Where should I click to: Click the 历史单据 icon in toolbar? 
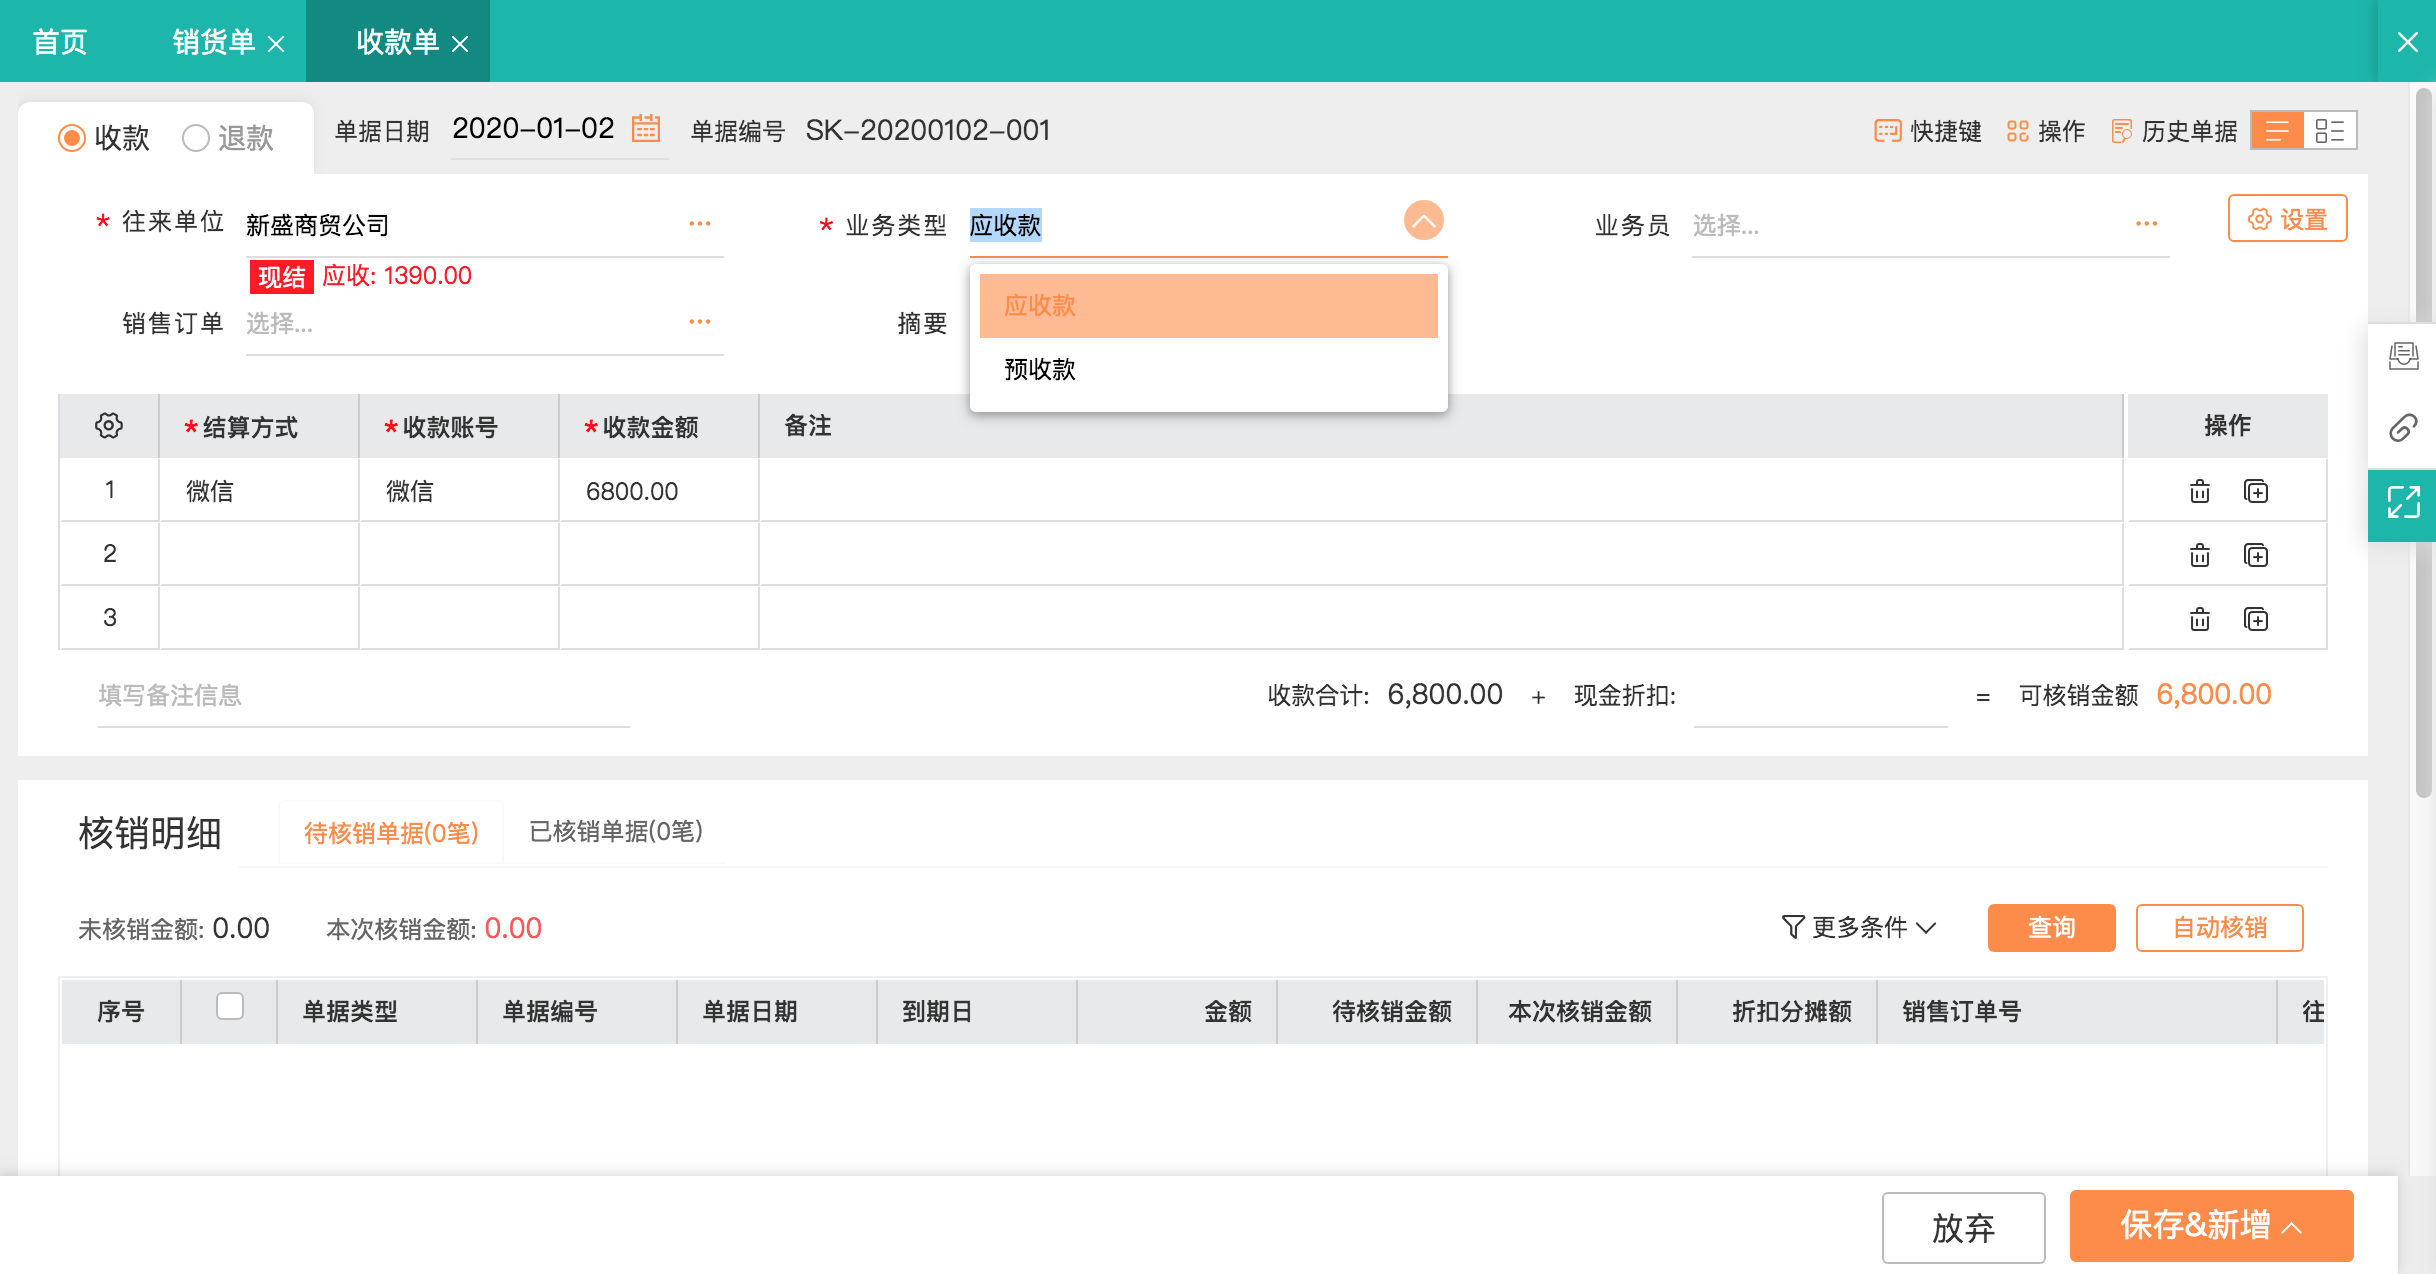[x=2122, y=132]
